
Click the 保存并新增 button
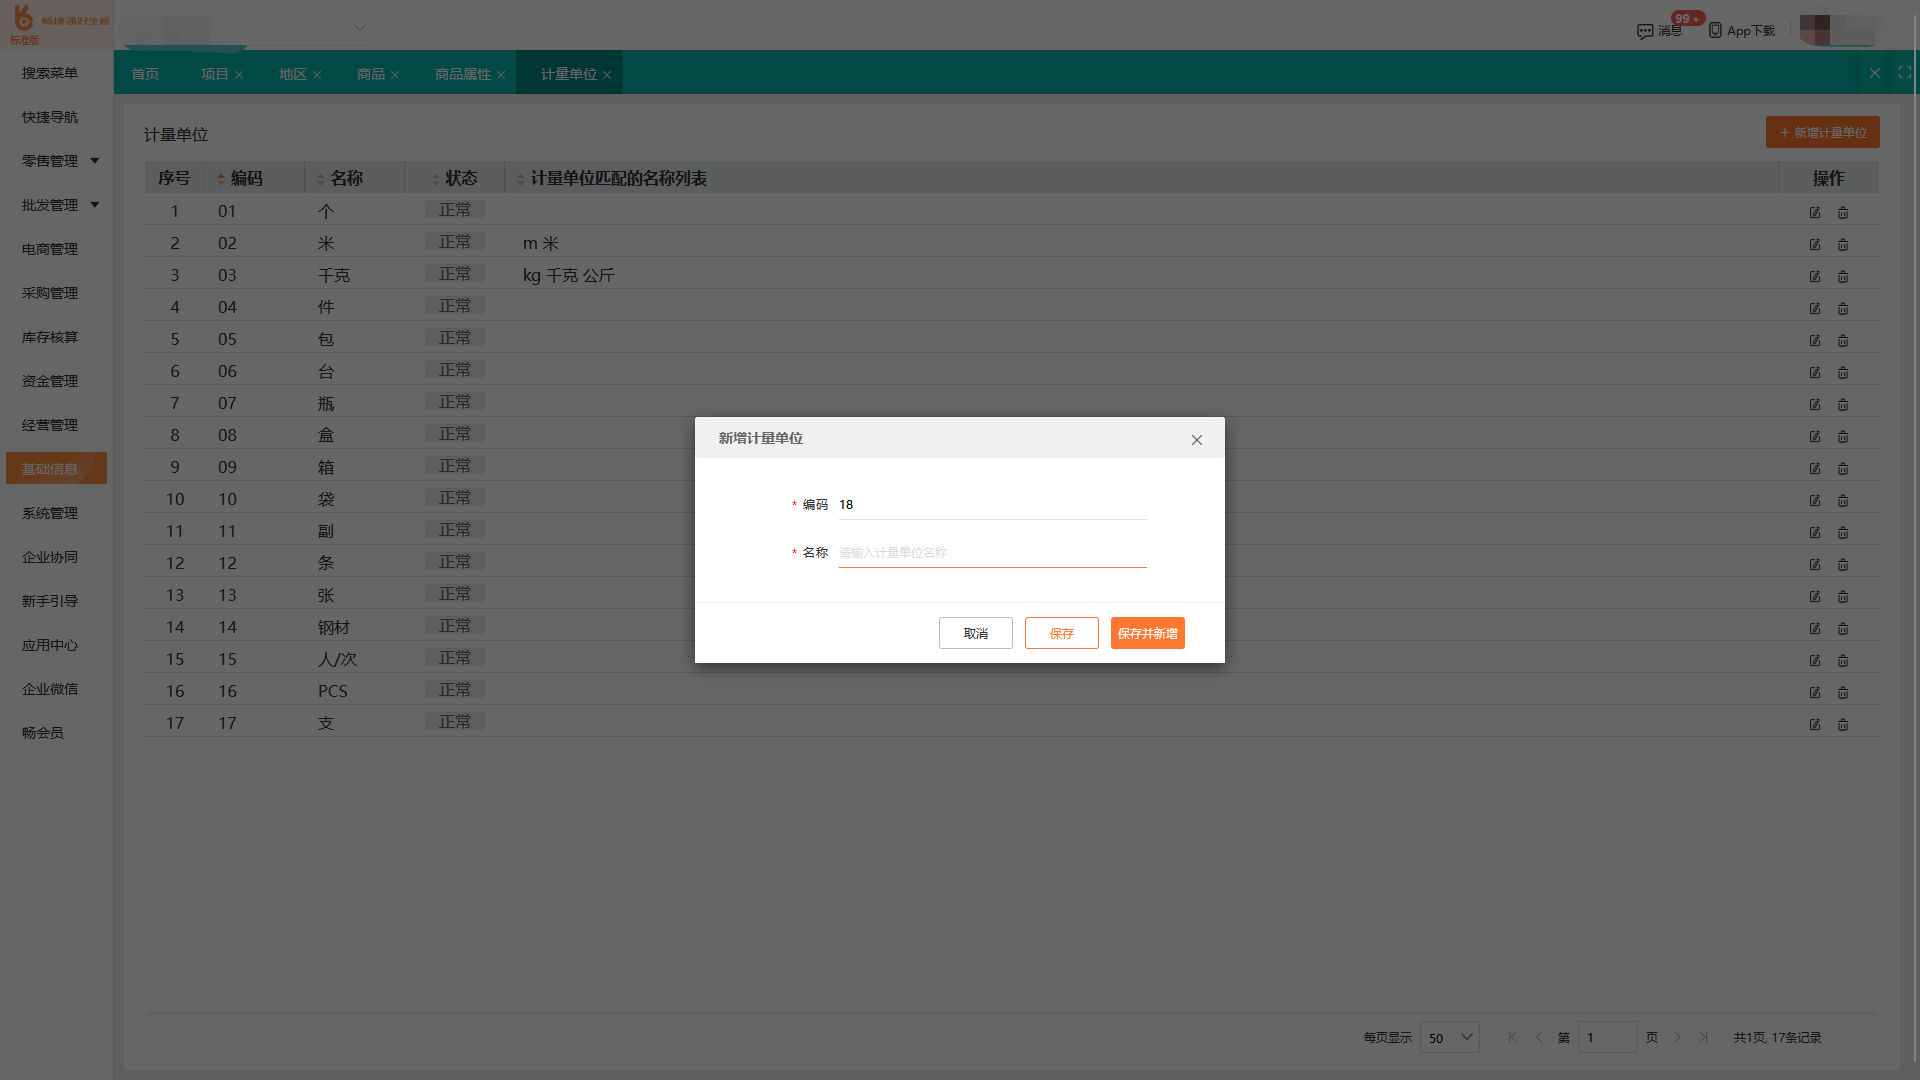pyautogui.click(x=1147, y=633)
